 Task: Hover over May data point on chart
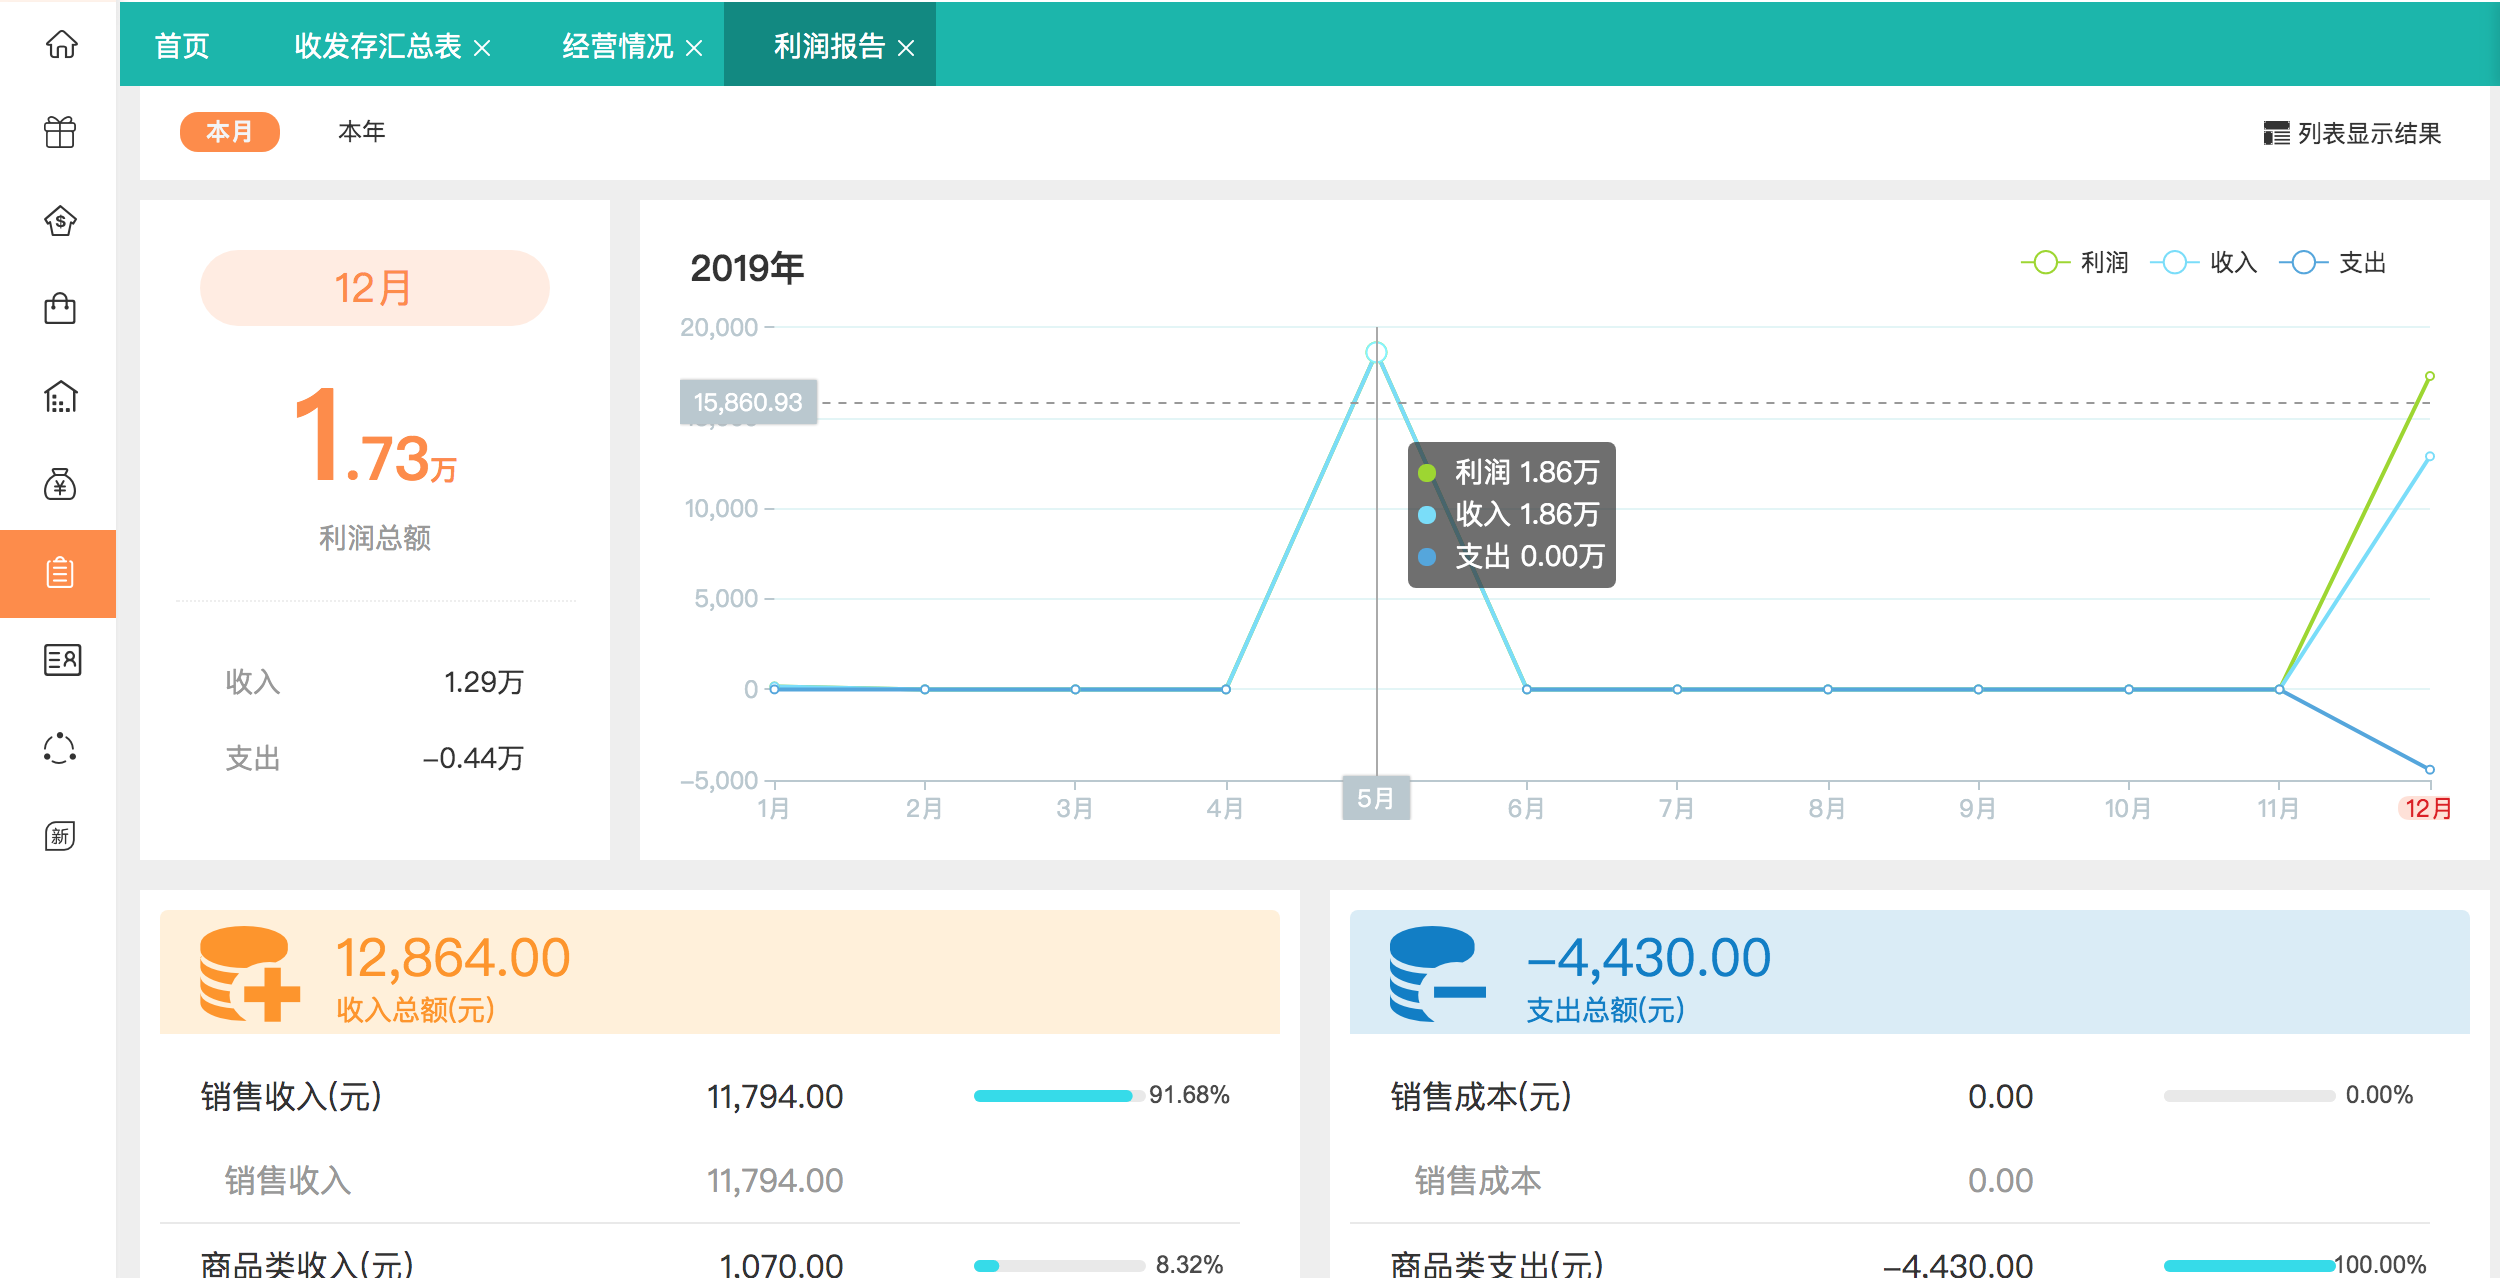(1375, 350)
